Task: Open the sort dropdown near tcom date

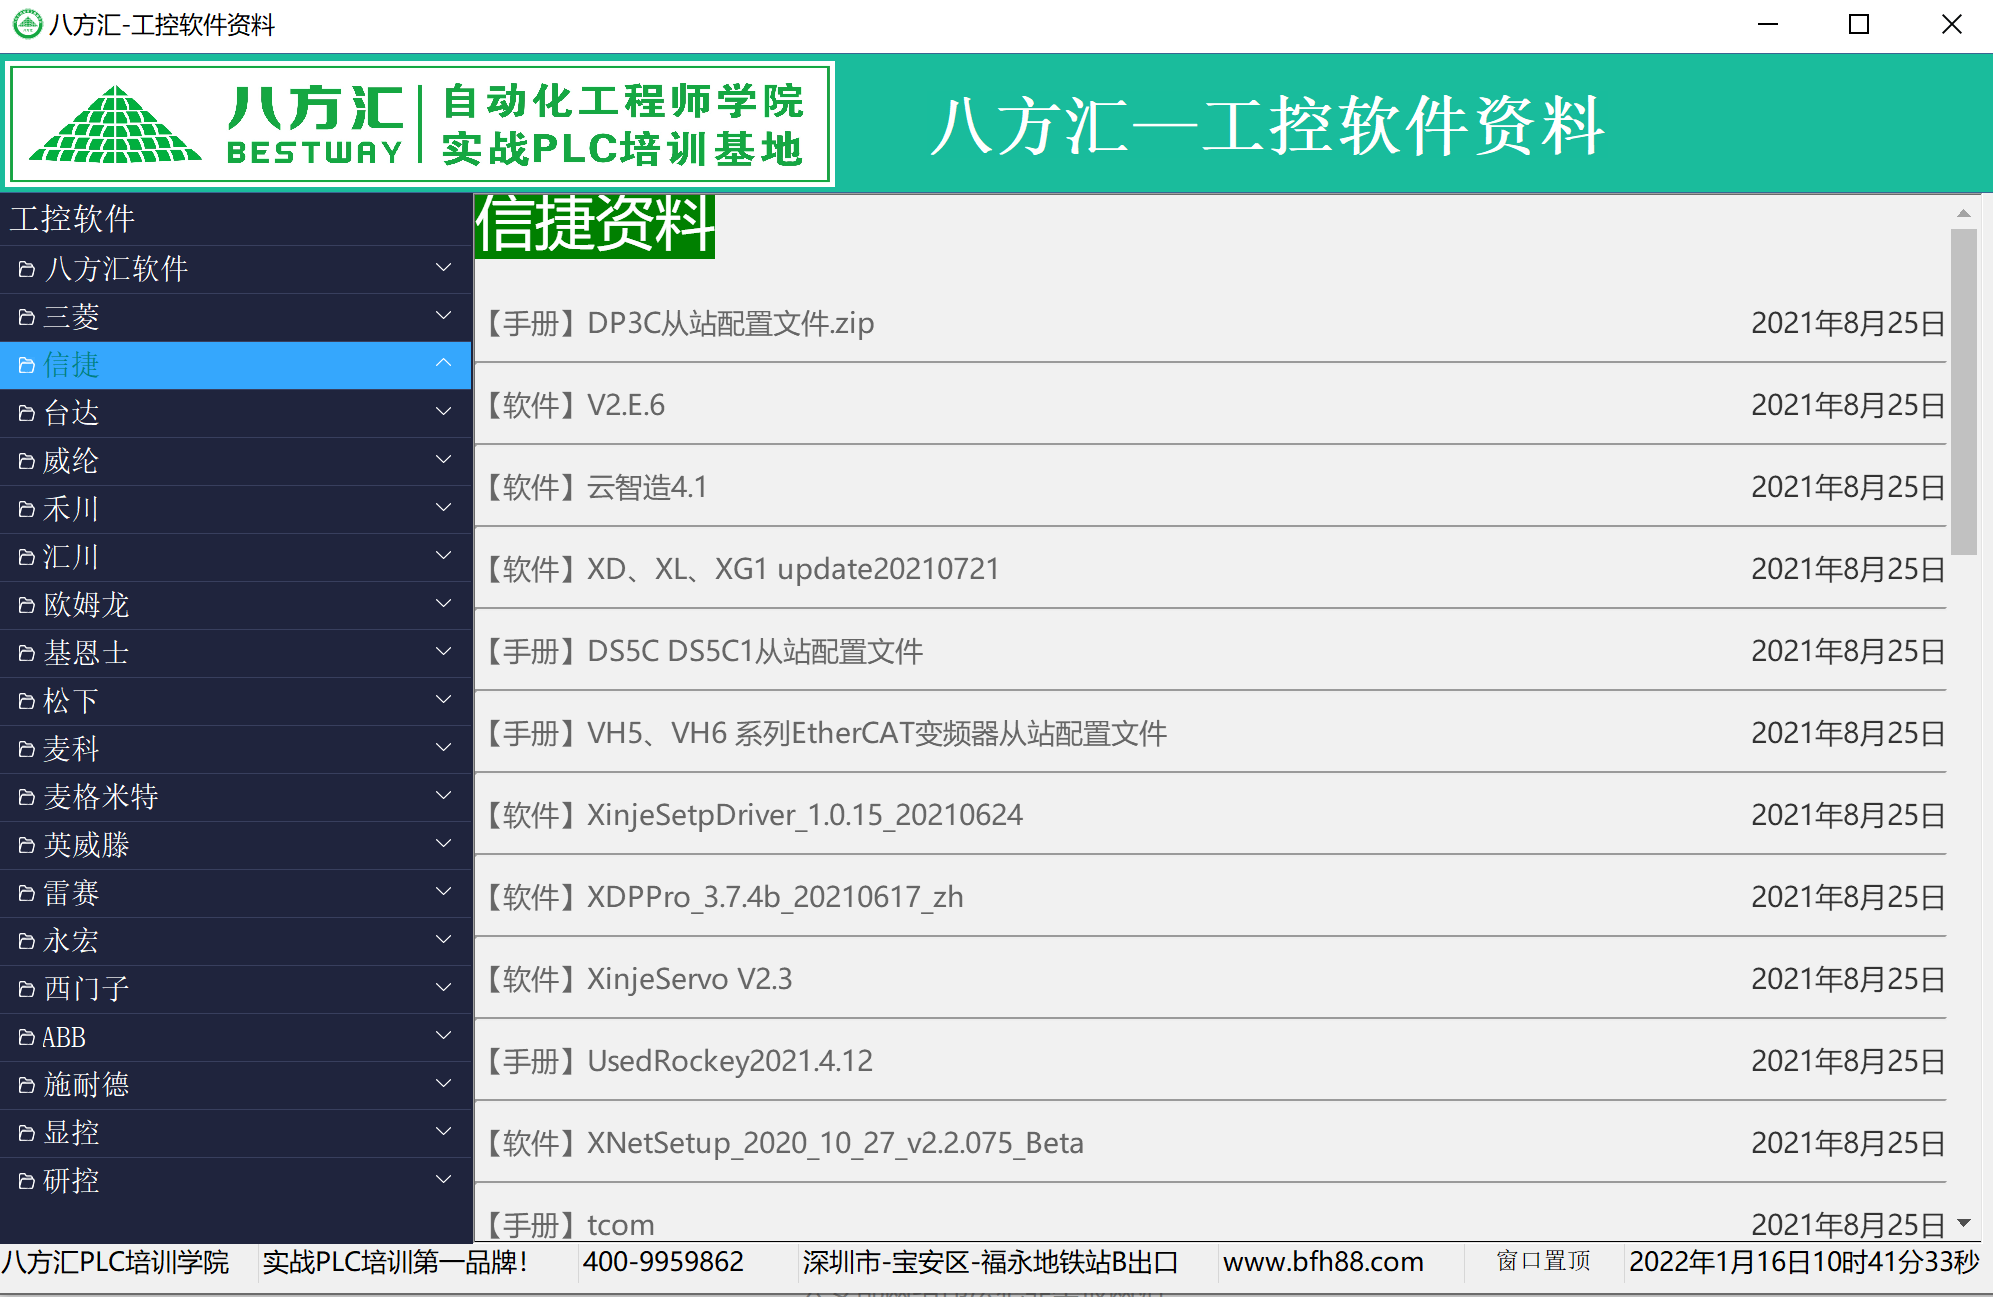Action: (x=1962, y=1222)
